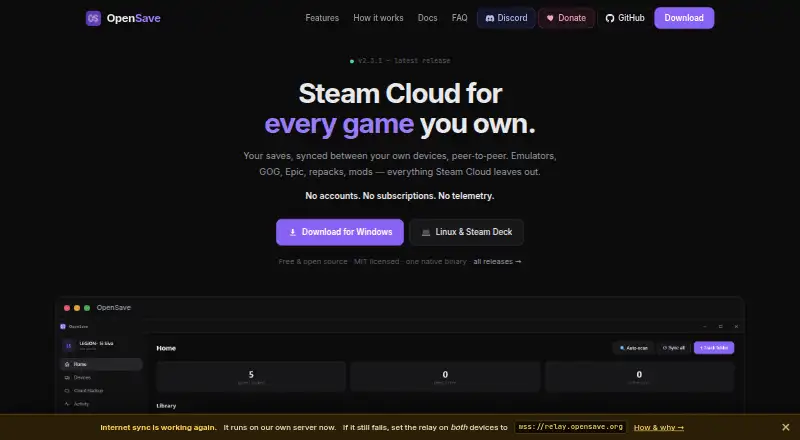Click the heart icon on Donate
800x440 pixels.
click(550, 18)
